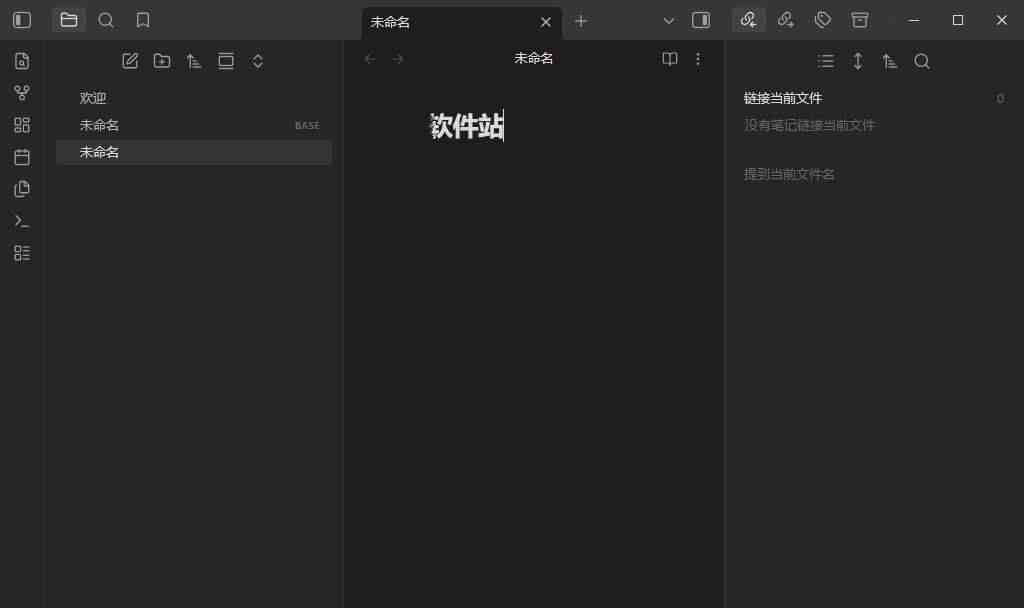This screenshot has width=1024, height=608.
Task: Open the more options menu for note
Action: (x=698, y=59)
